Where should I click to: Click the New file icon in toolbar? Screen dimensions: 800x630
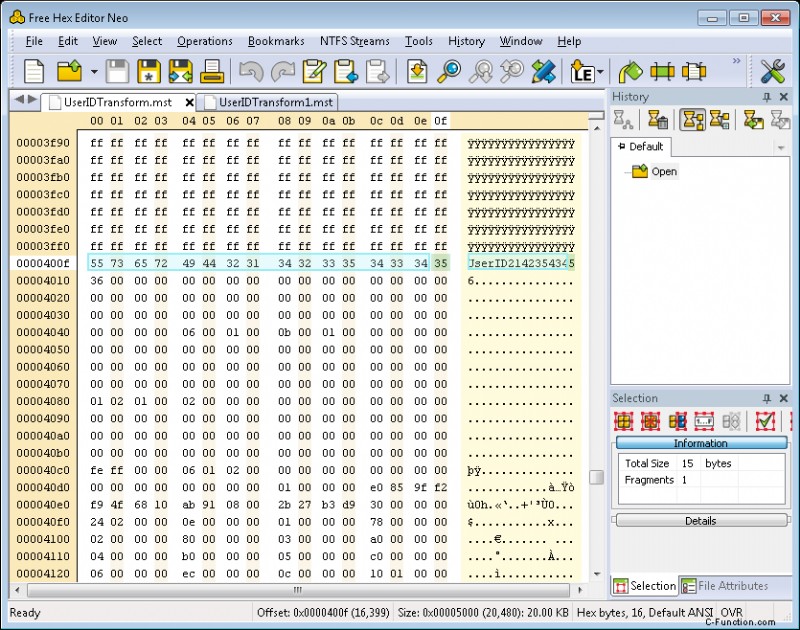(x=34, y=71)
